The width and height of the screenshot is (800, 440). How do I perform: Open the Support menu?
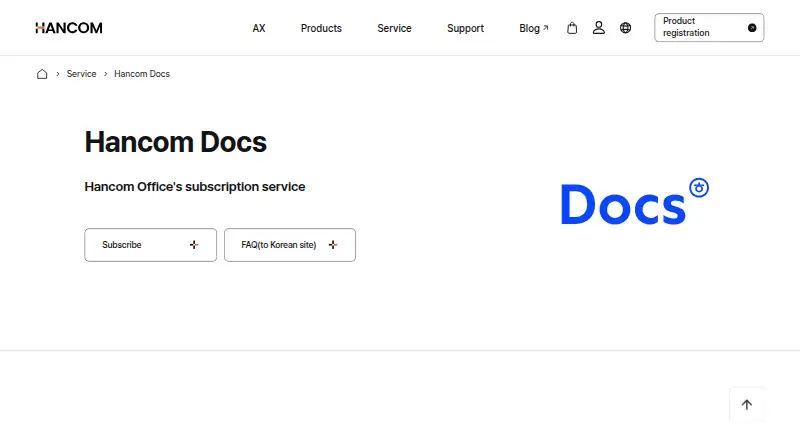[465, 28]
